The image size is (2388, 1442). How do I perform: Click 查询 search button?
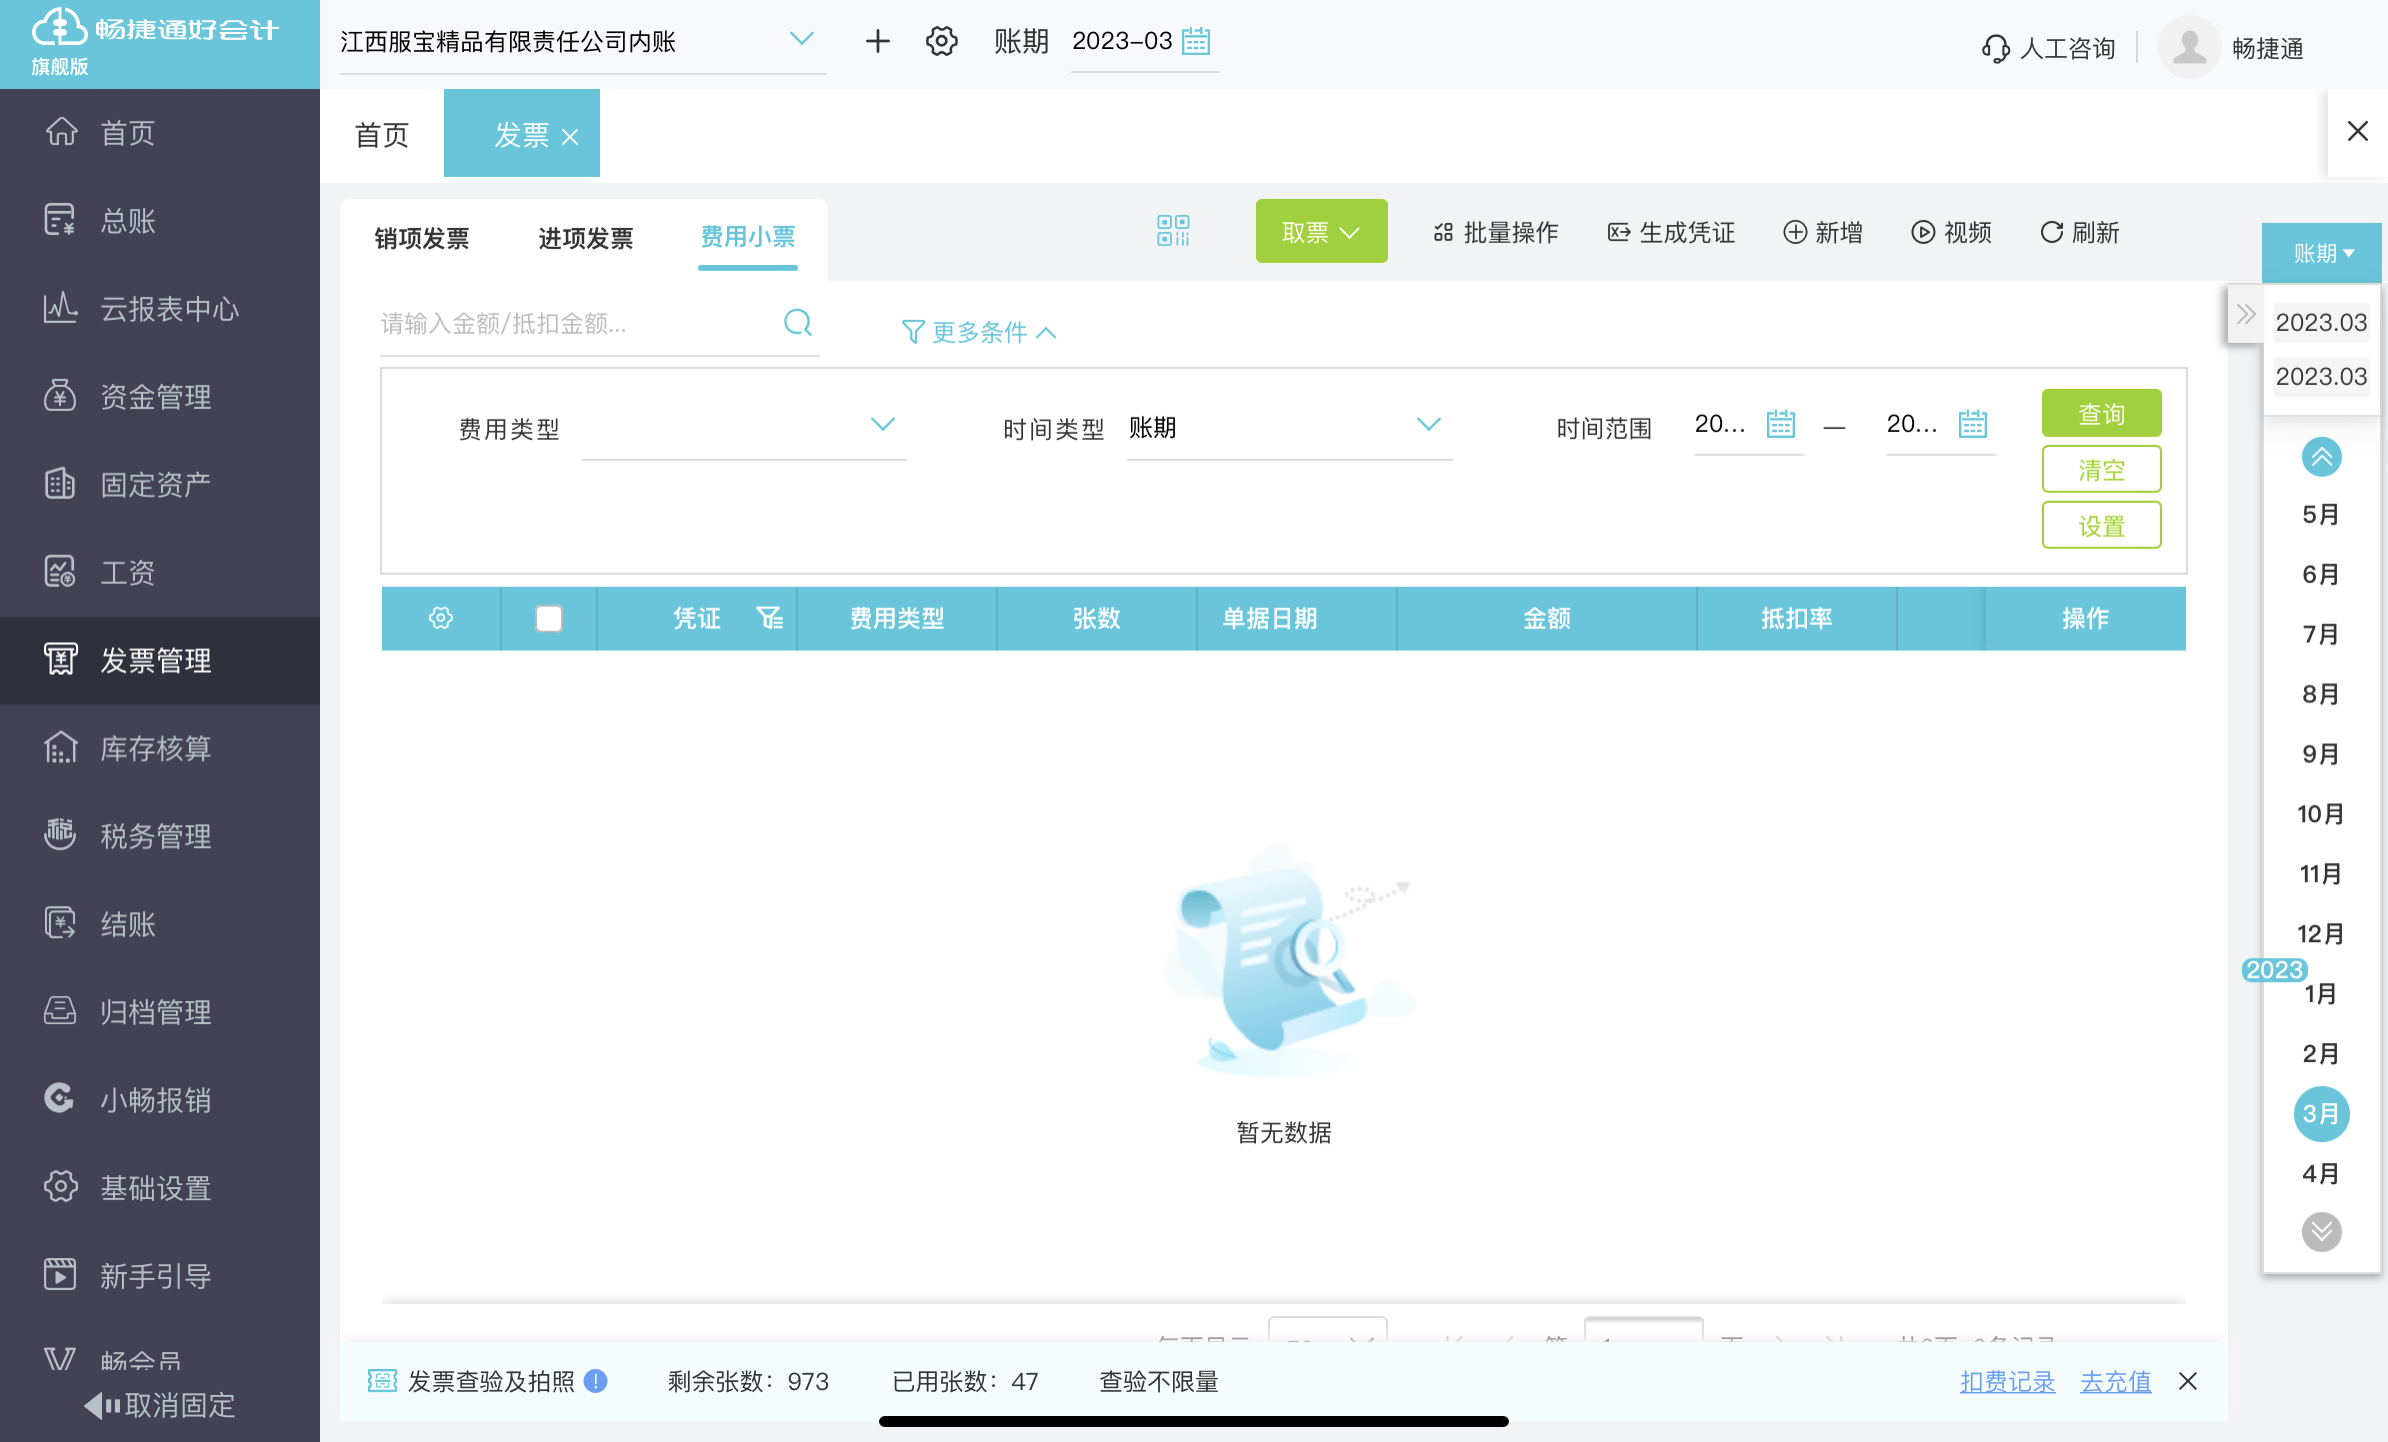coord(2100,413)
